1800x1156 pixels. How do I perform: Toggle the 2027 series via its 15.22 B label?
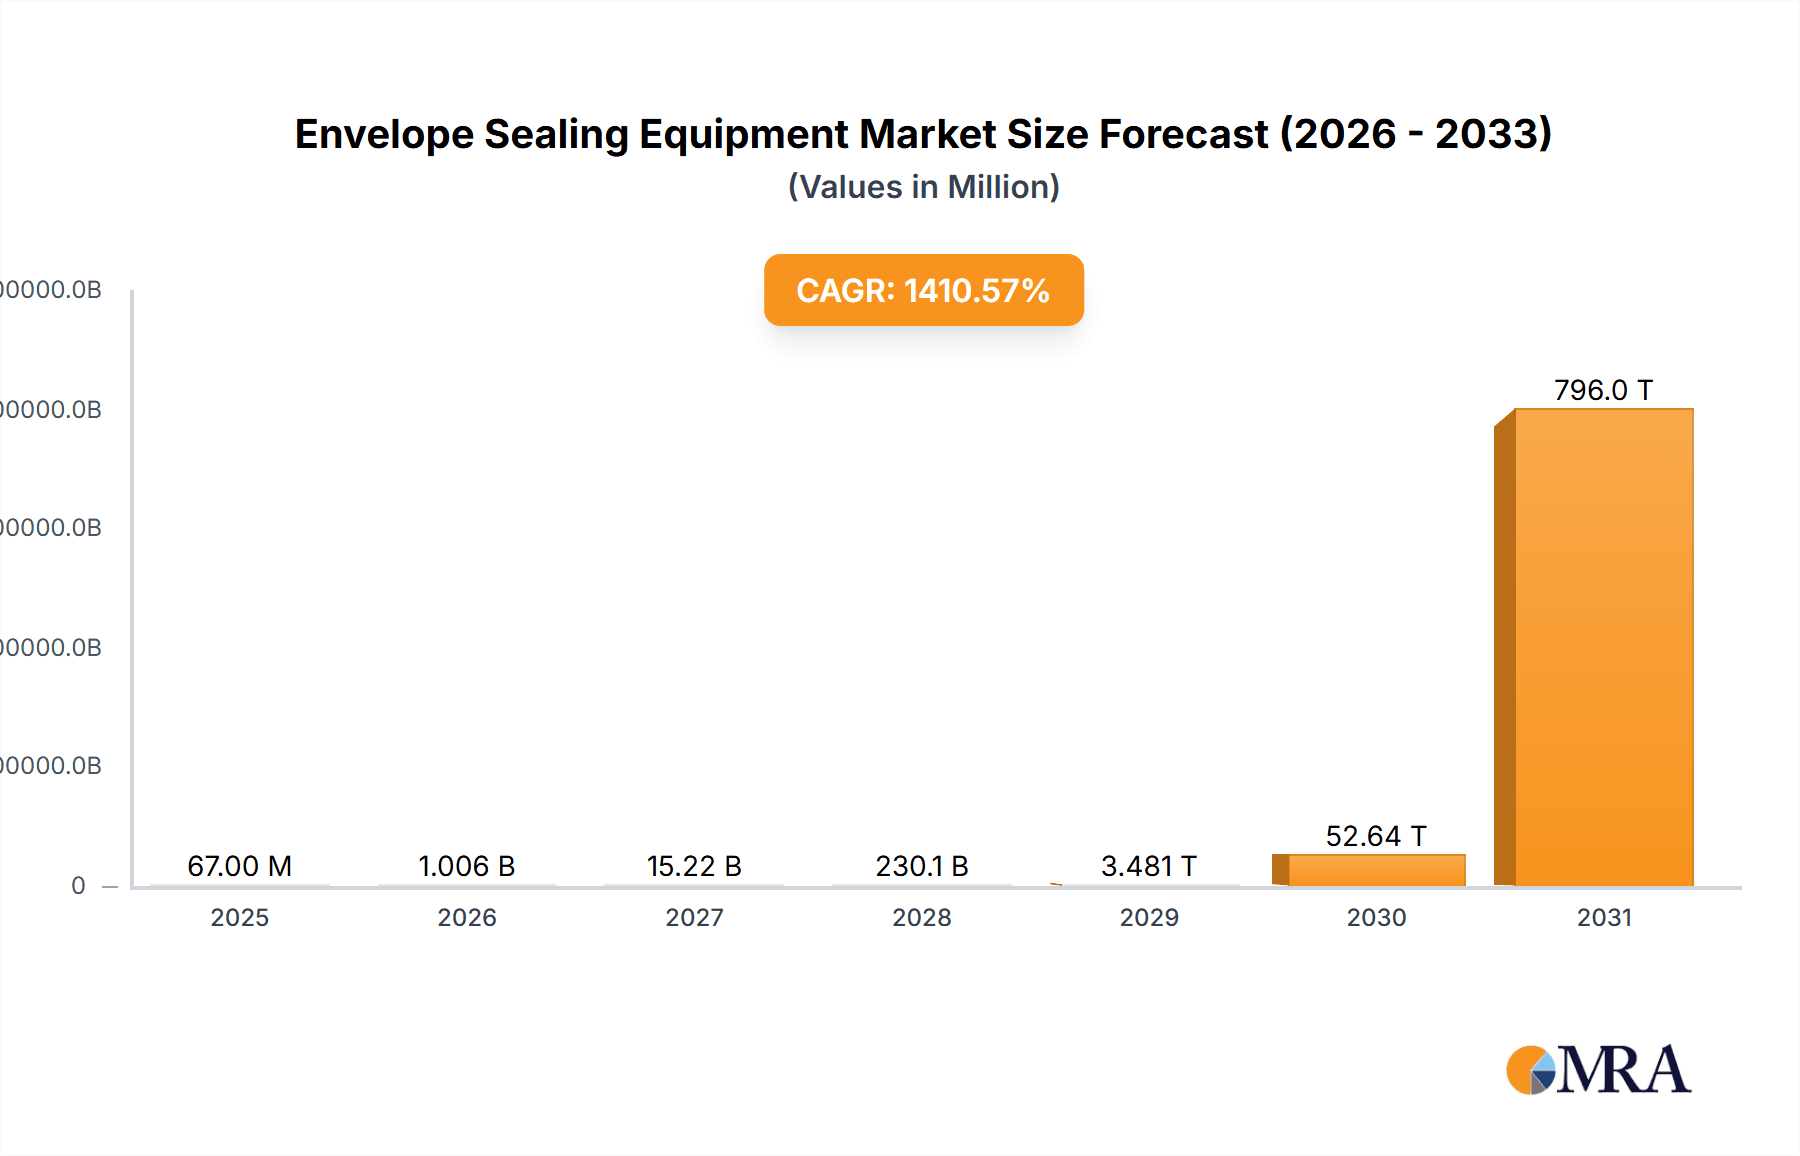695,866
